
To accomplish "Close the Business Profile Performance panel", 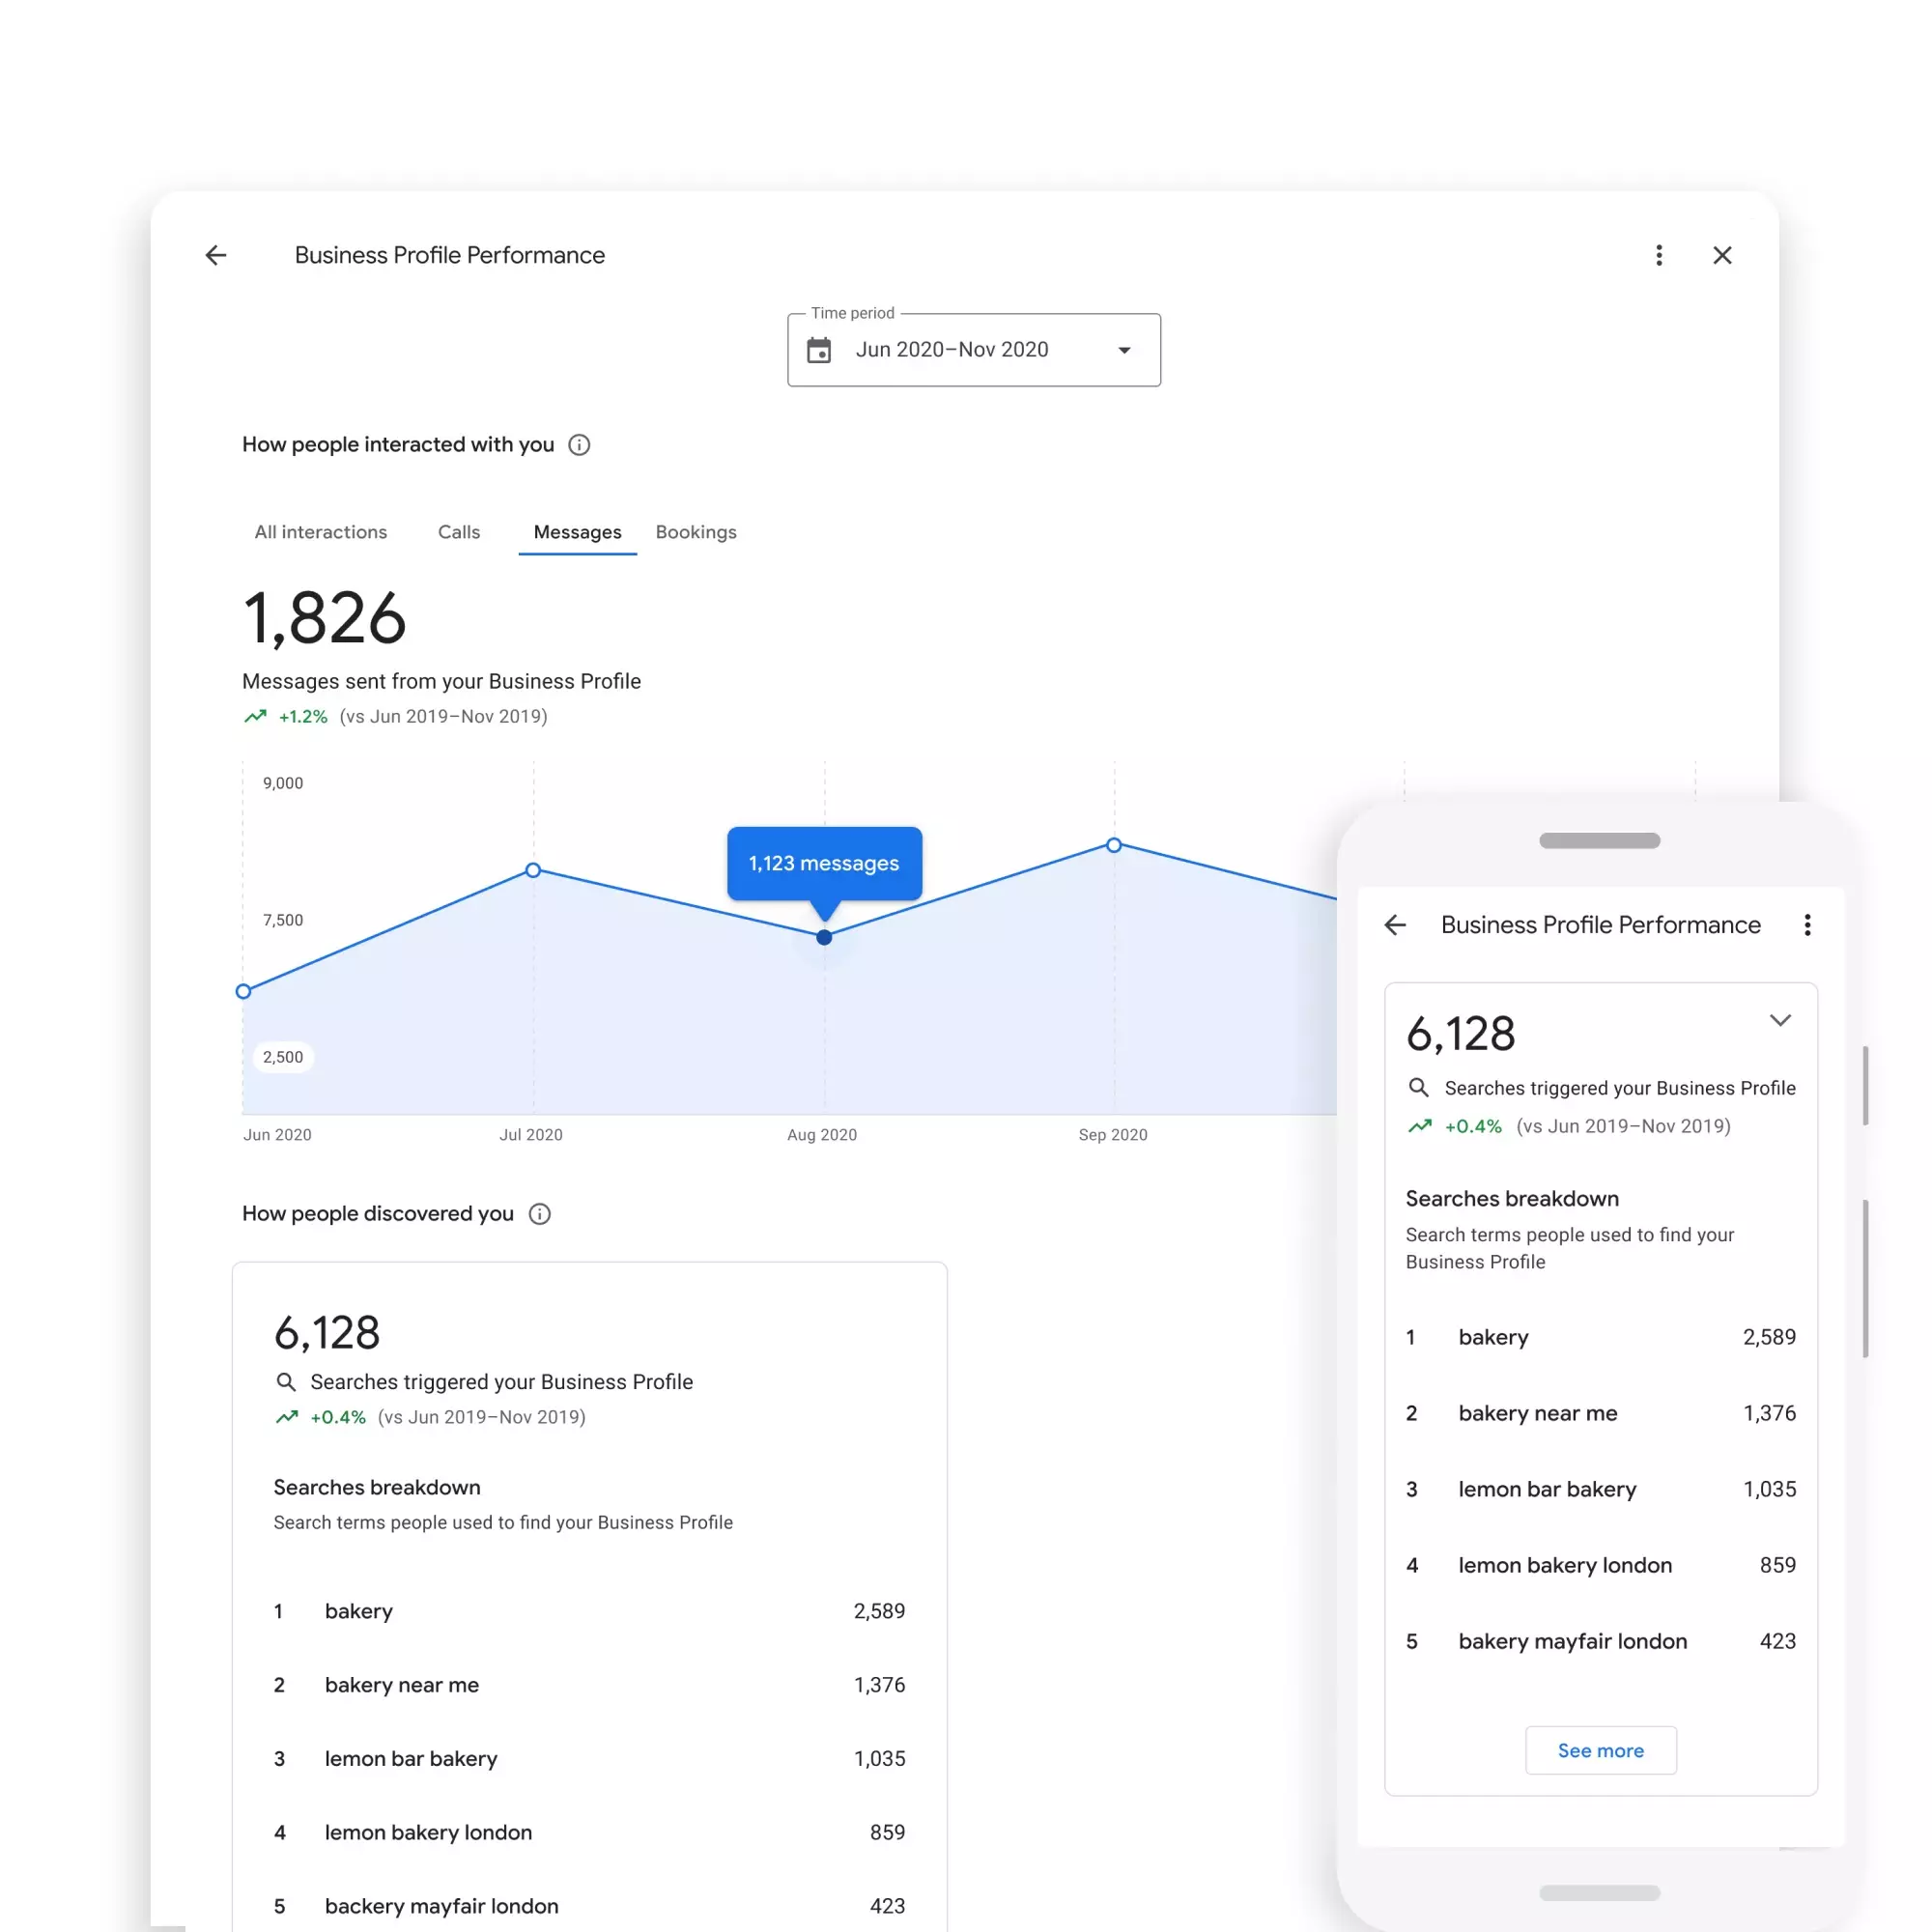I will [1723, 253].
